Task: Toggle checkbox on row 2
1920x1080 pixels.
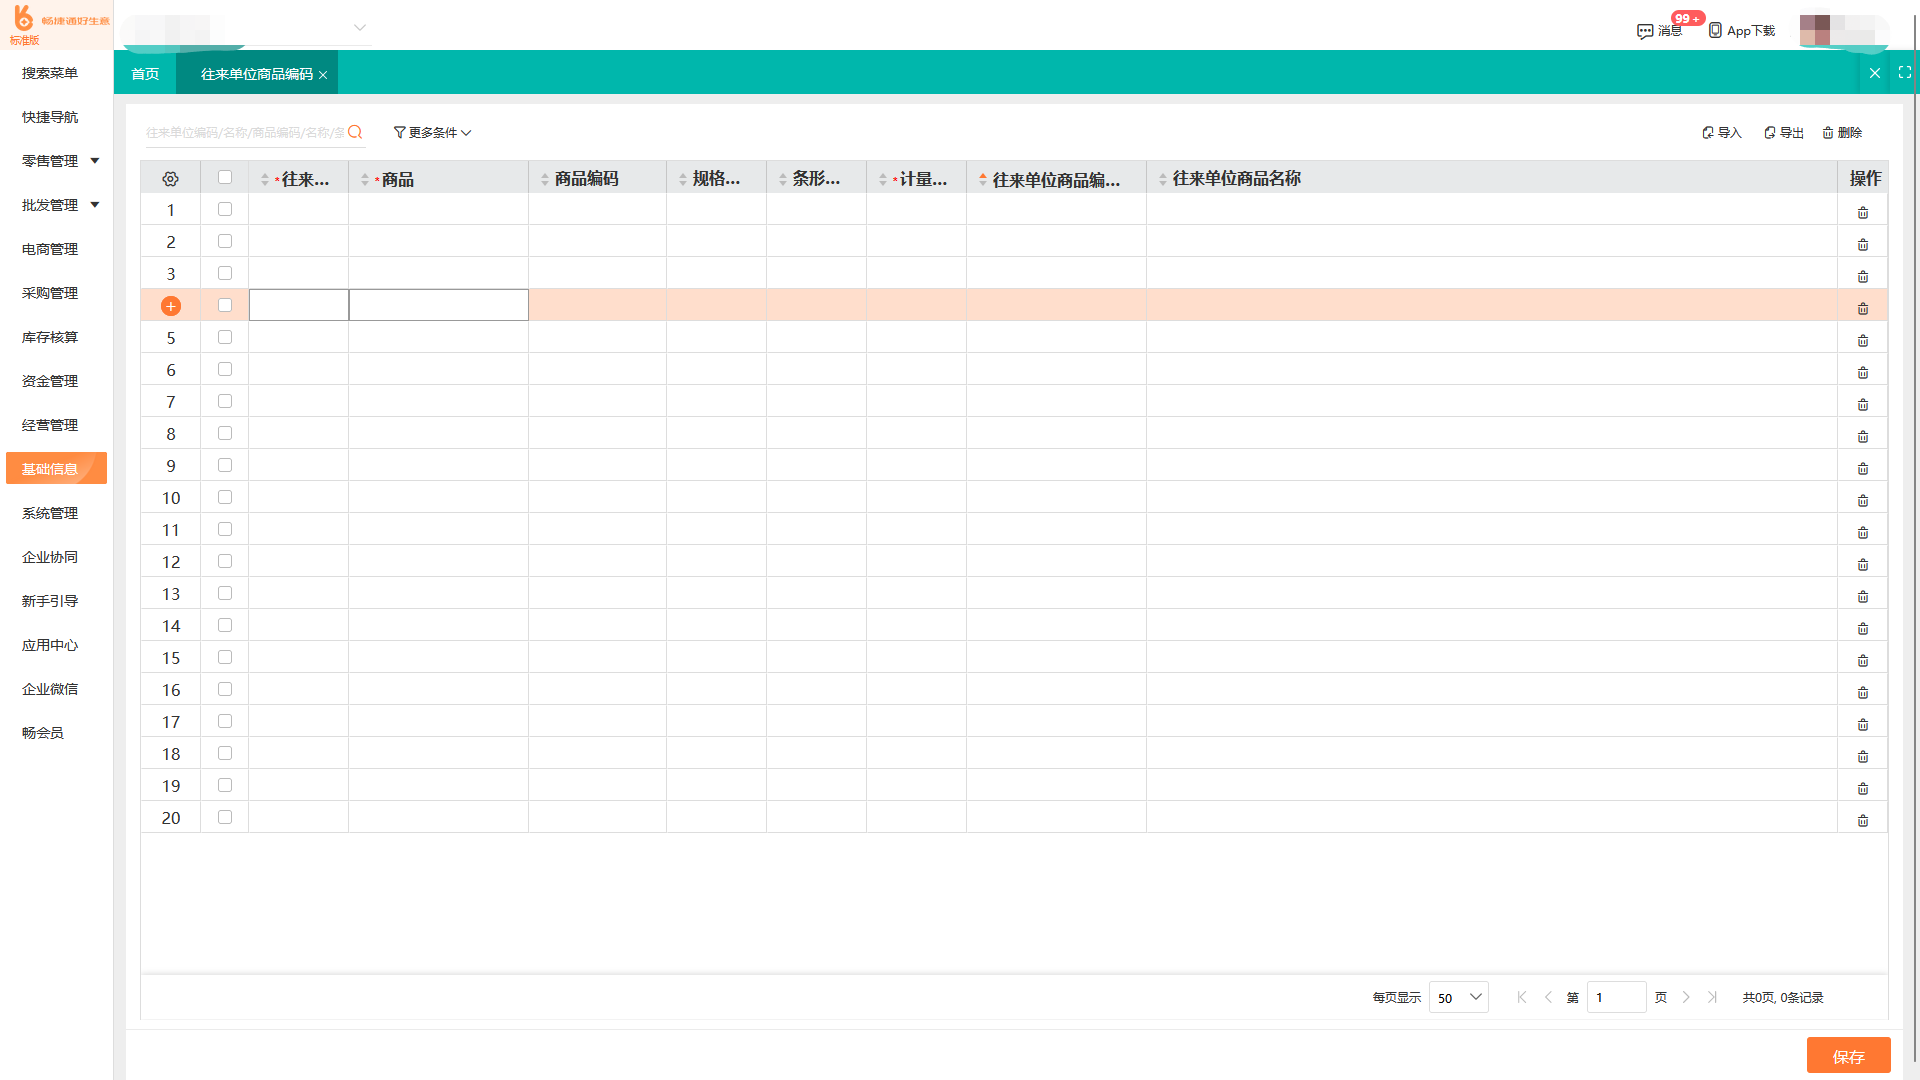Action: [x=224, y=241]
